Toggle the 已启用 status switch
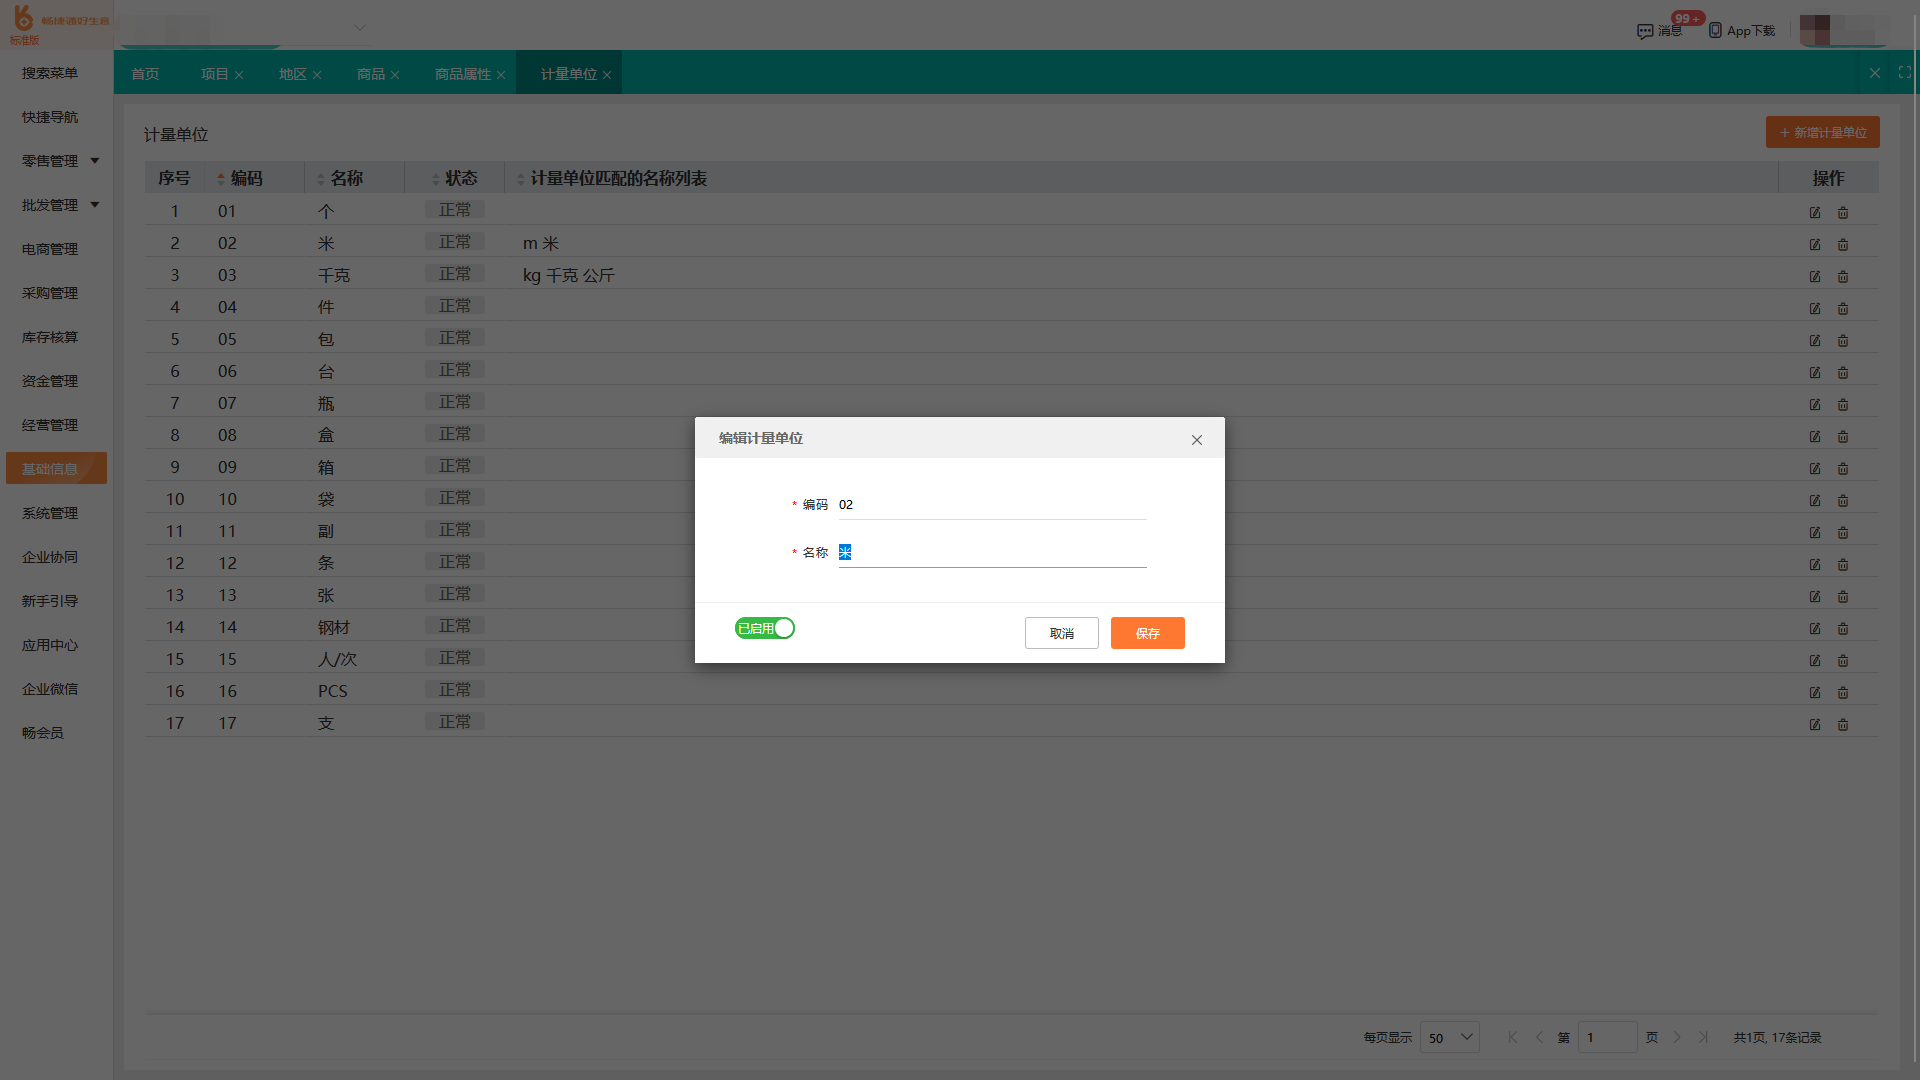The width and height of the screenshot is (1920, 1080). tap(765, 628)
